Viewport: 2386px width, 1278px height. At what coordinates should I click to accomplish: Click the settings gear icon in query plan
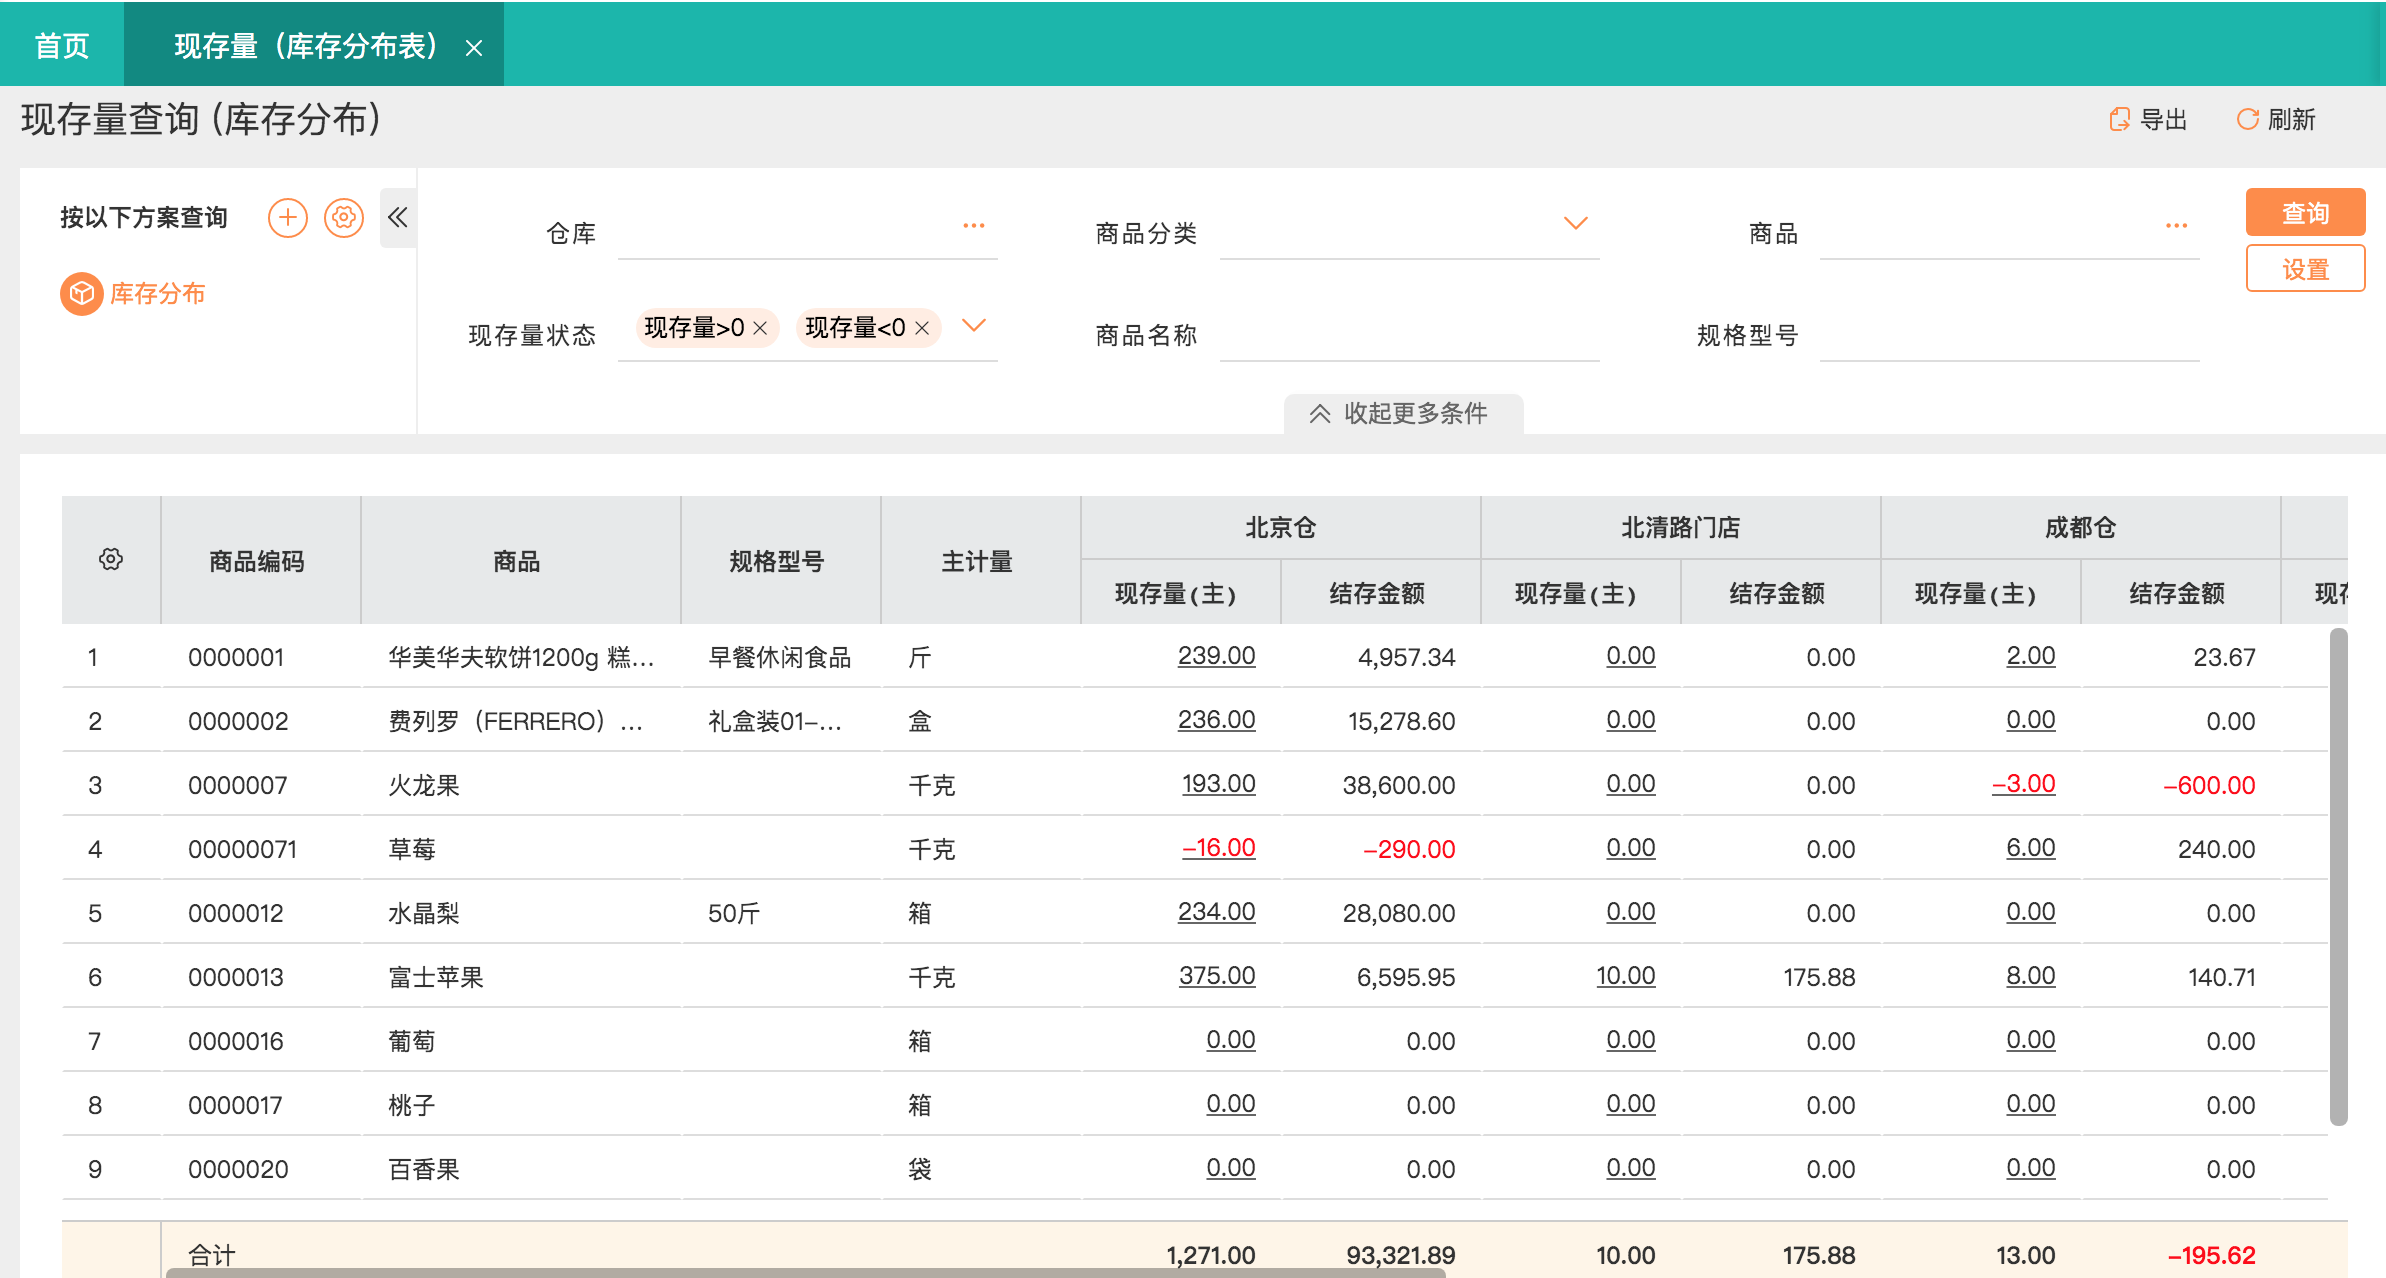pyautogui.click(x=344, y=219)
